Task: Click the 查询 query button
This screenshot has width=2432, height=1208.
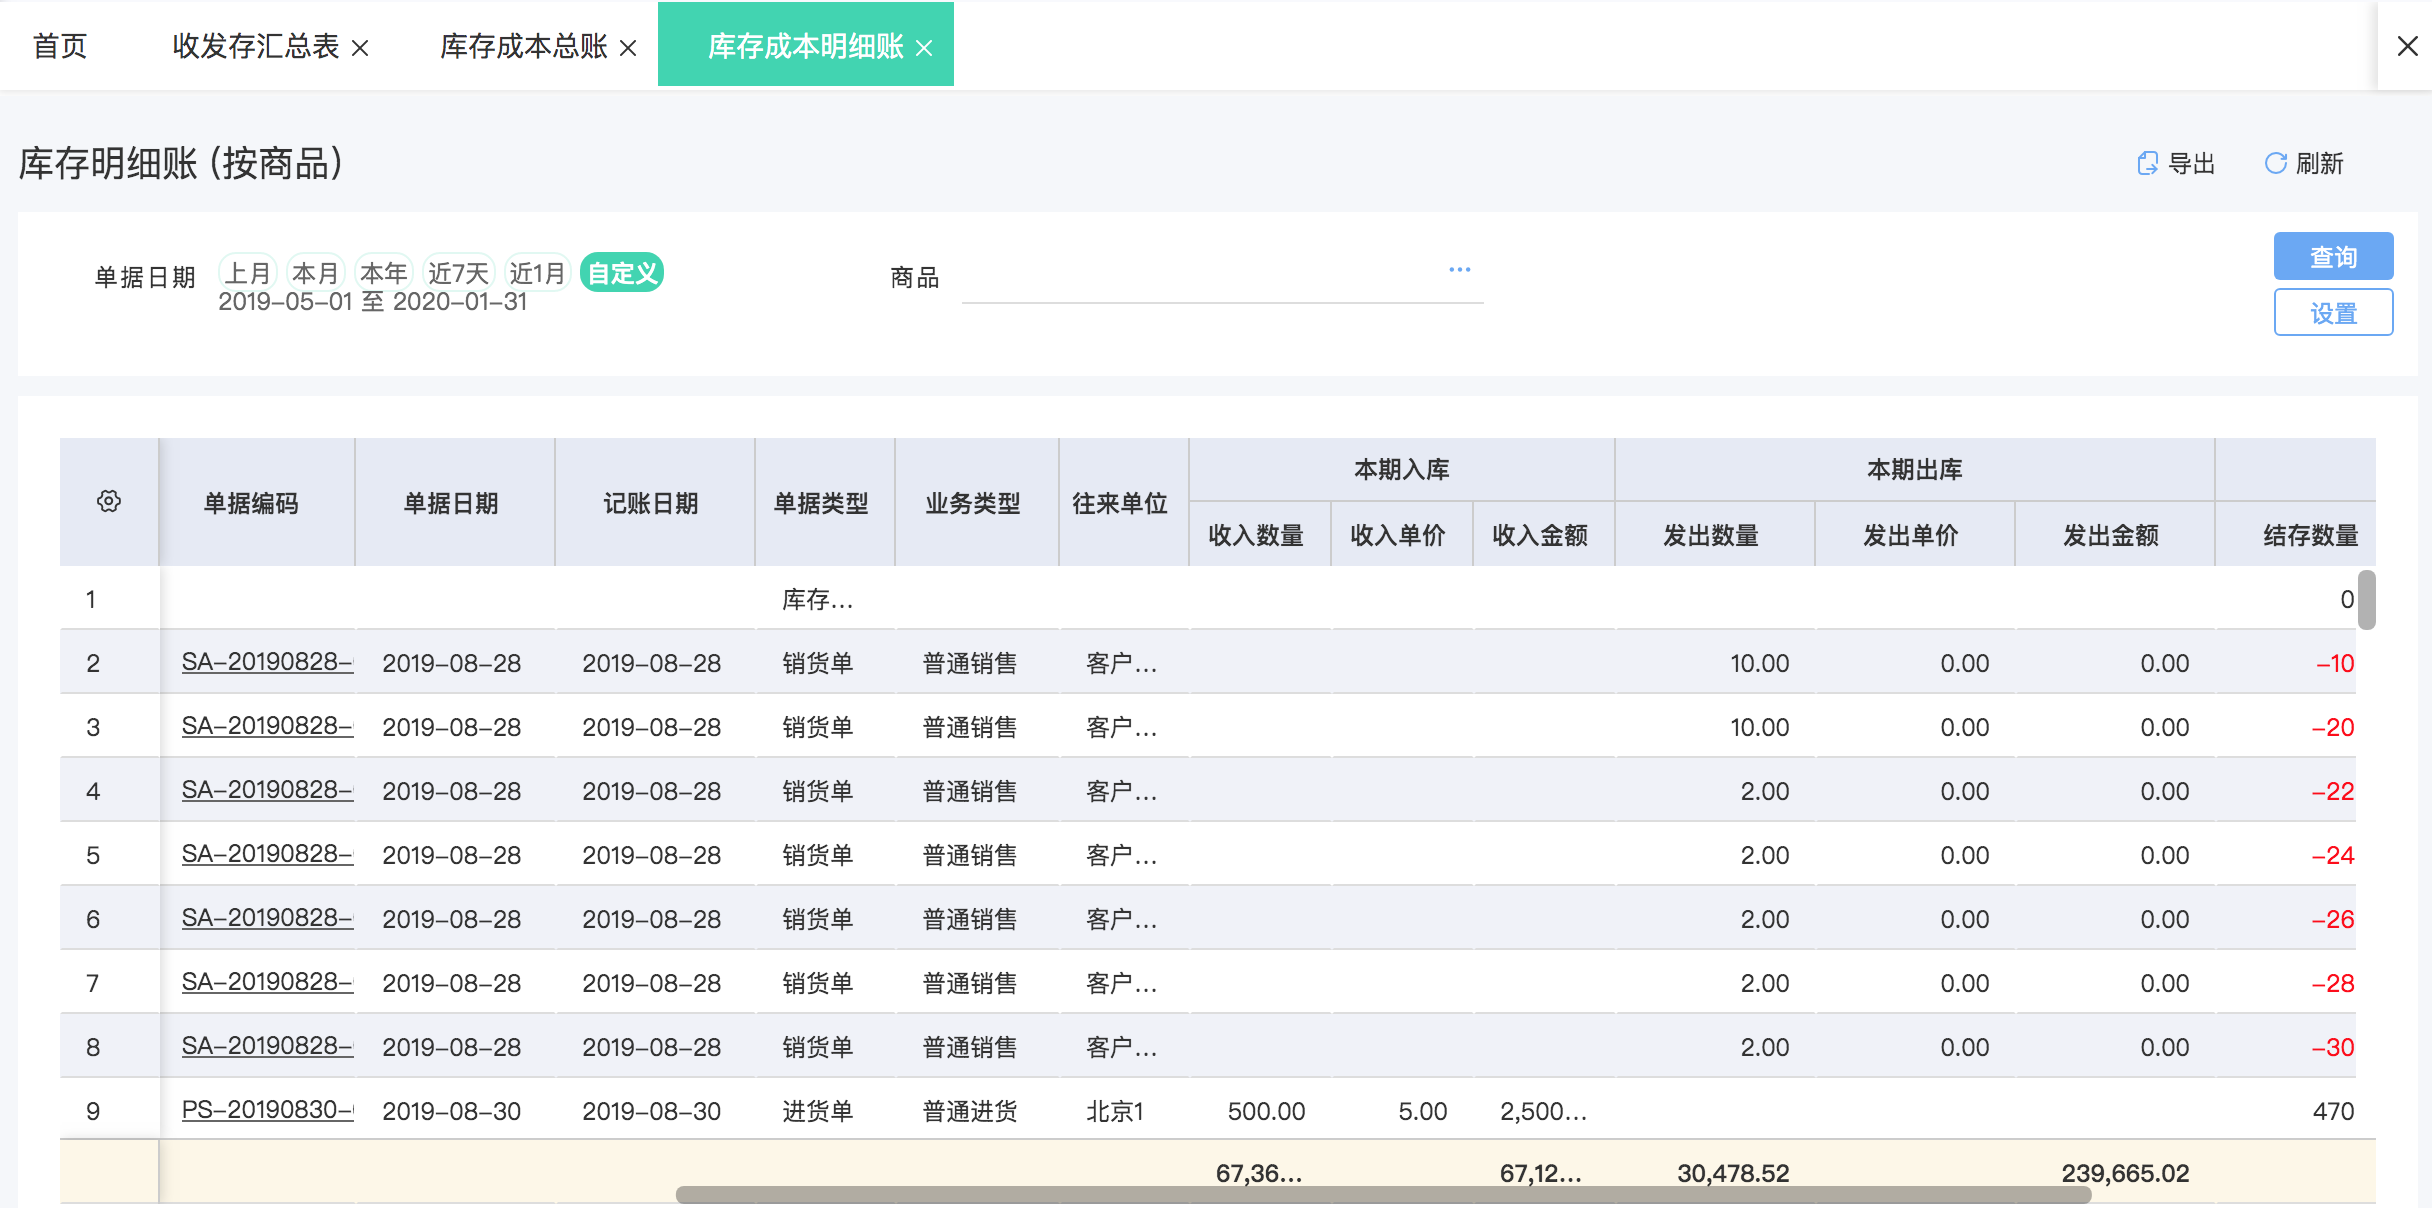Action: click(2333, 257)
